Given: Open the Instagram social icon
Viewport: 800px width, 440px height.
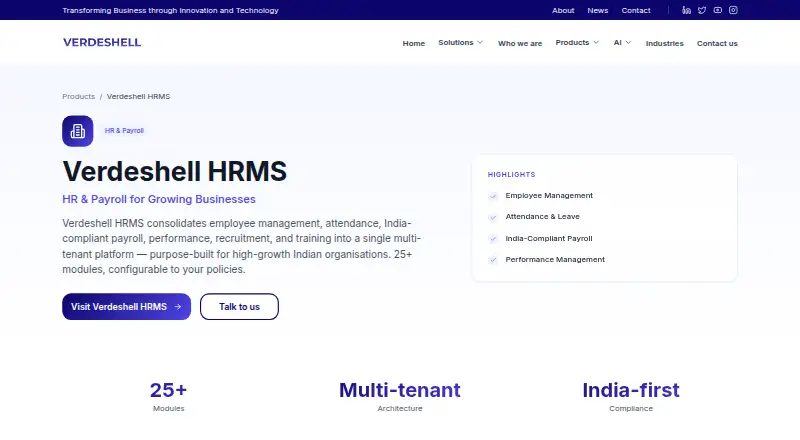Looking at the screenshot, I should click(733, 10).
